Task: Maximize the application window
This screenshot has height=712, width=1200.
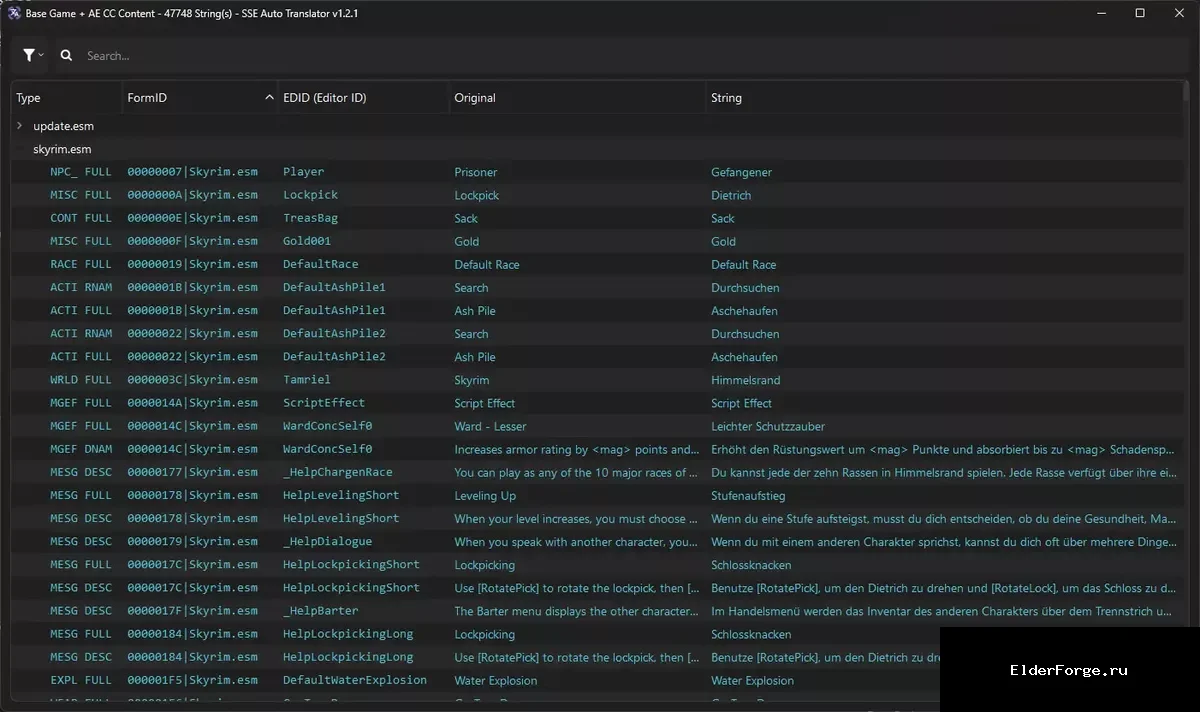Action: [1139, 13]
